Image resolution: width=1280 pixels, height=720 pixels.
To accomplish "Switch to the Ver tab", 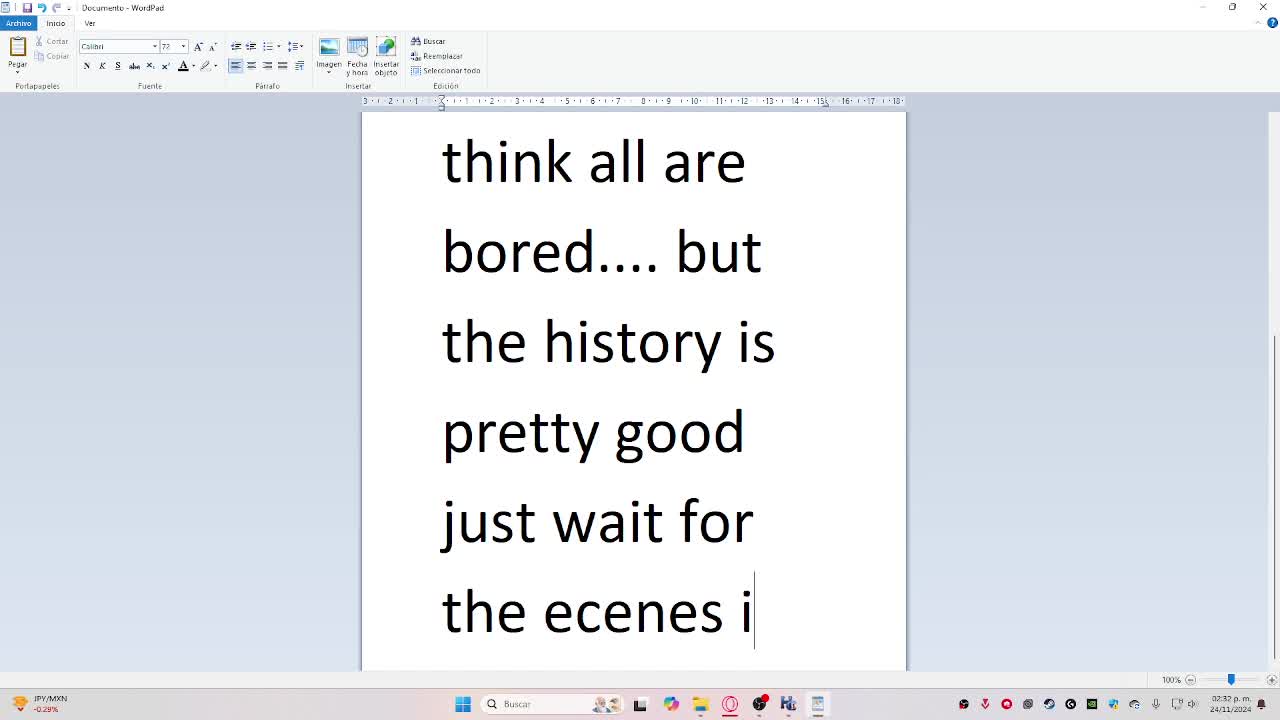I will tap(90, 23).
